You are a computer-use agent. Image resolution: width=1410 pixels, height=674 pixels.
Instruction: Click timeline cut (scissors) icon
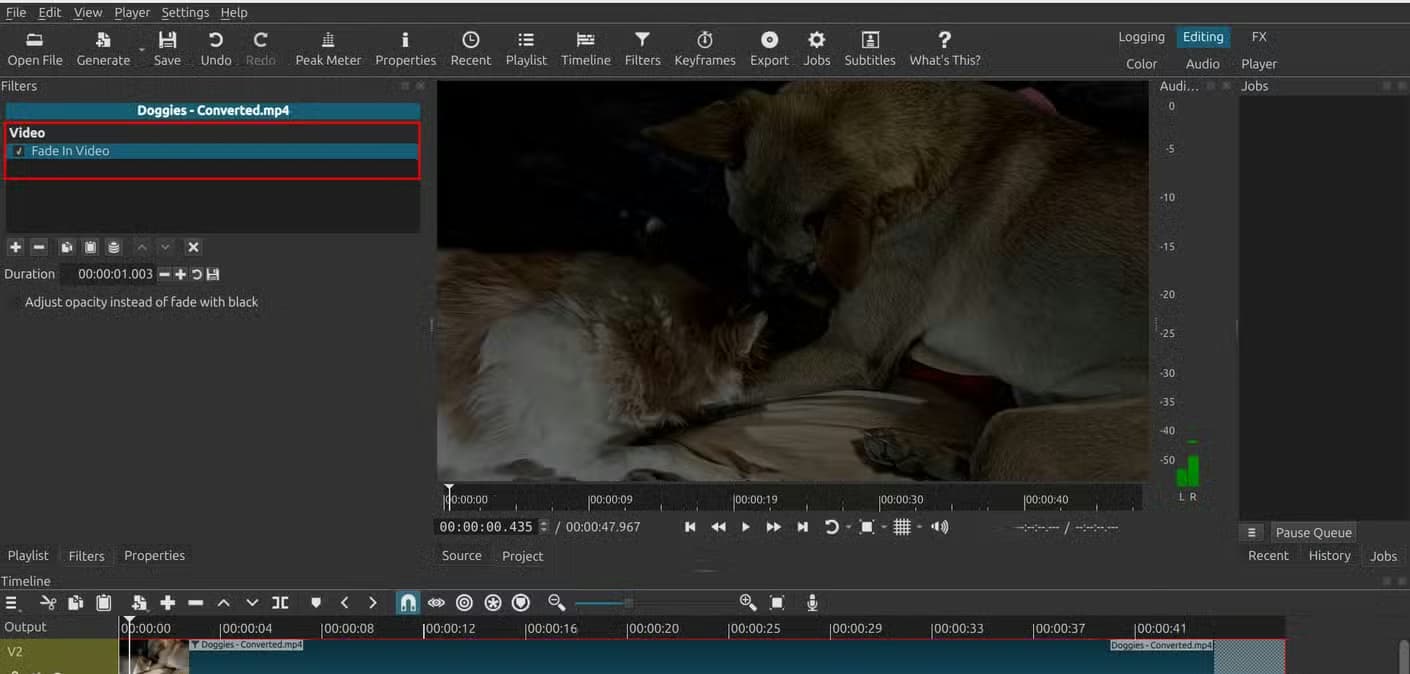[47, 602]
